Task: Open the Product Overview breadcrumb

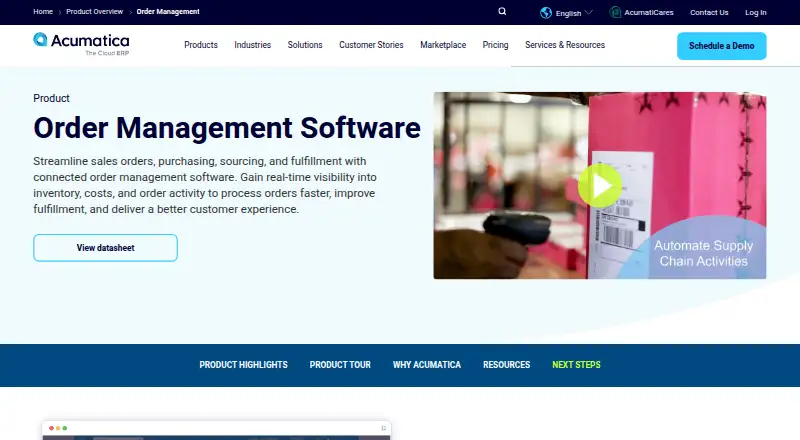Action: (x=94, y=11)
